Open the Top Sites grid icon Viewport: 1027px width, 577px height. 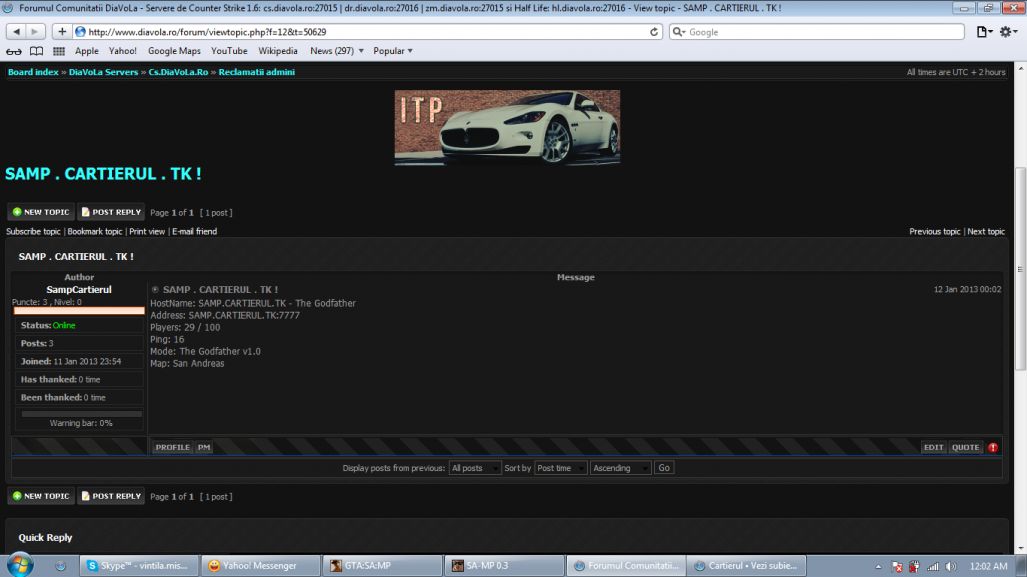[x=58, y=51]
